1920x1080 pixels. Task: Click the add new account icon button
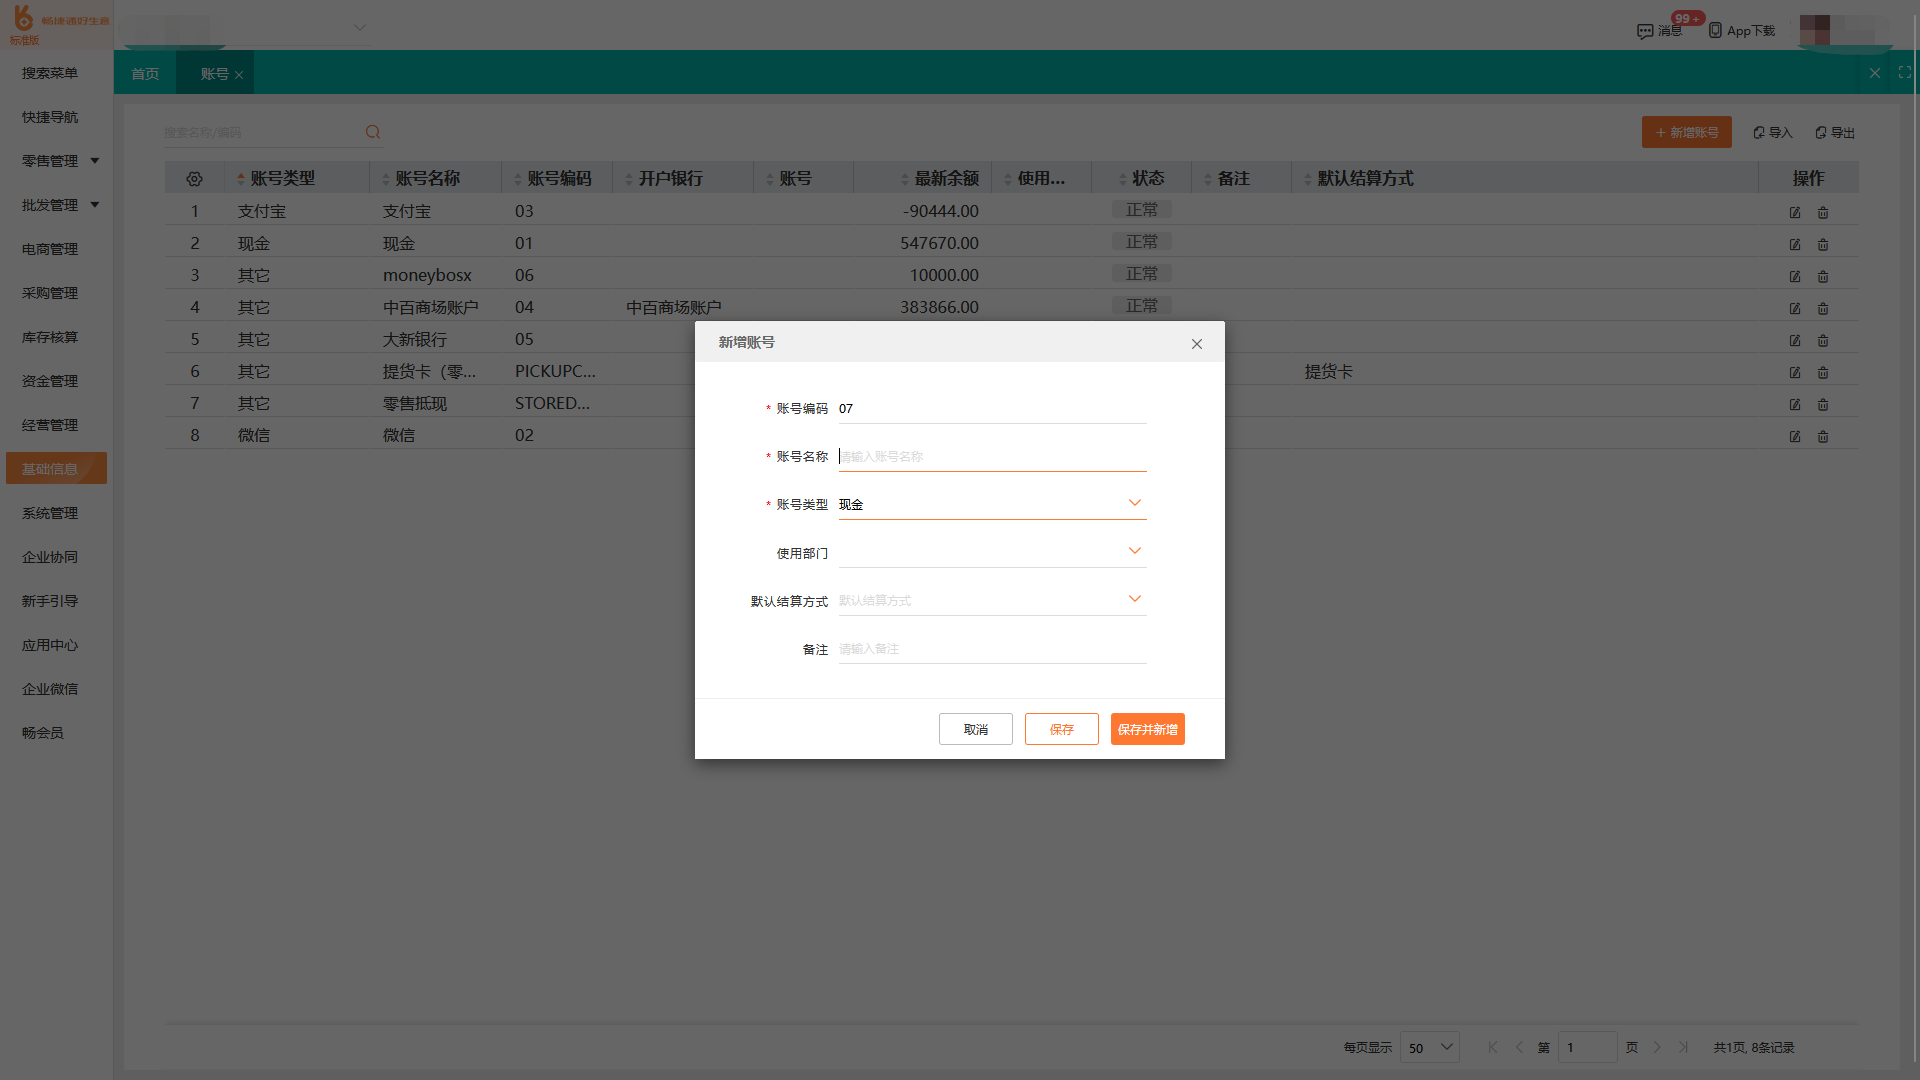[x=1688, y=132]
